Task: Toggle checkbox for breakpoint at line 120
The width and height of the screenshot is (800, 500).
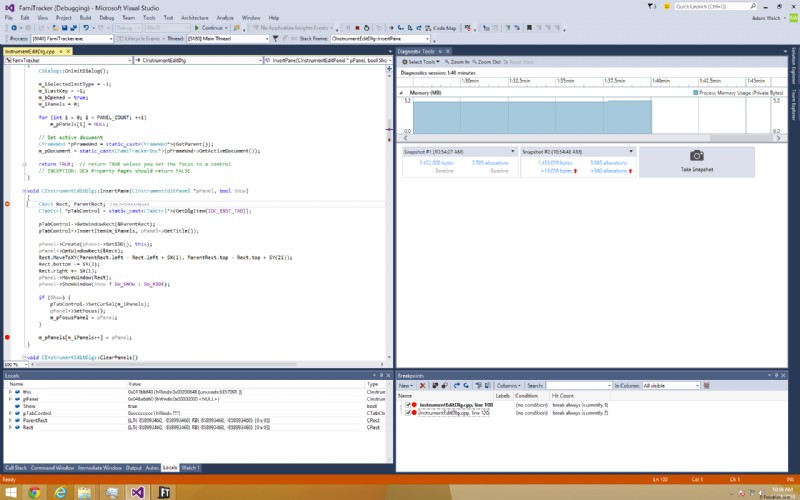Action: pos(406,411)
